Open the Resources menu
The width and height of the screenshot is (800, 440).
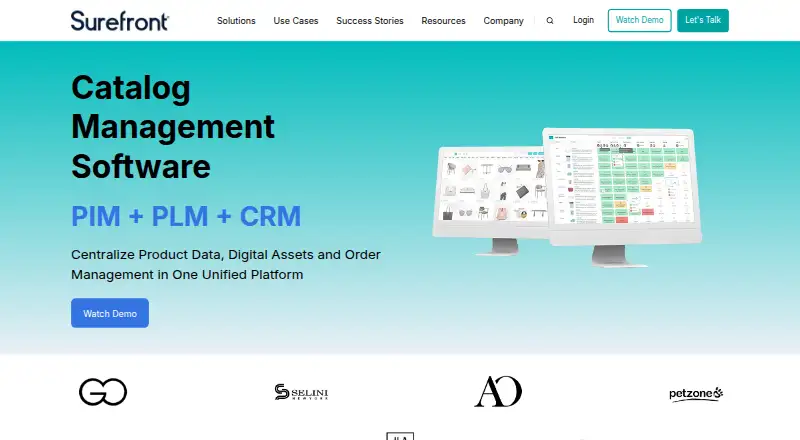point(443,20)
